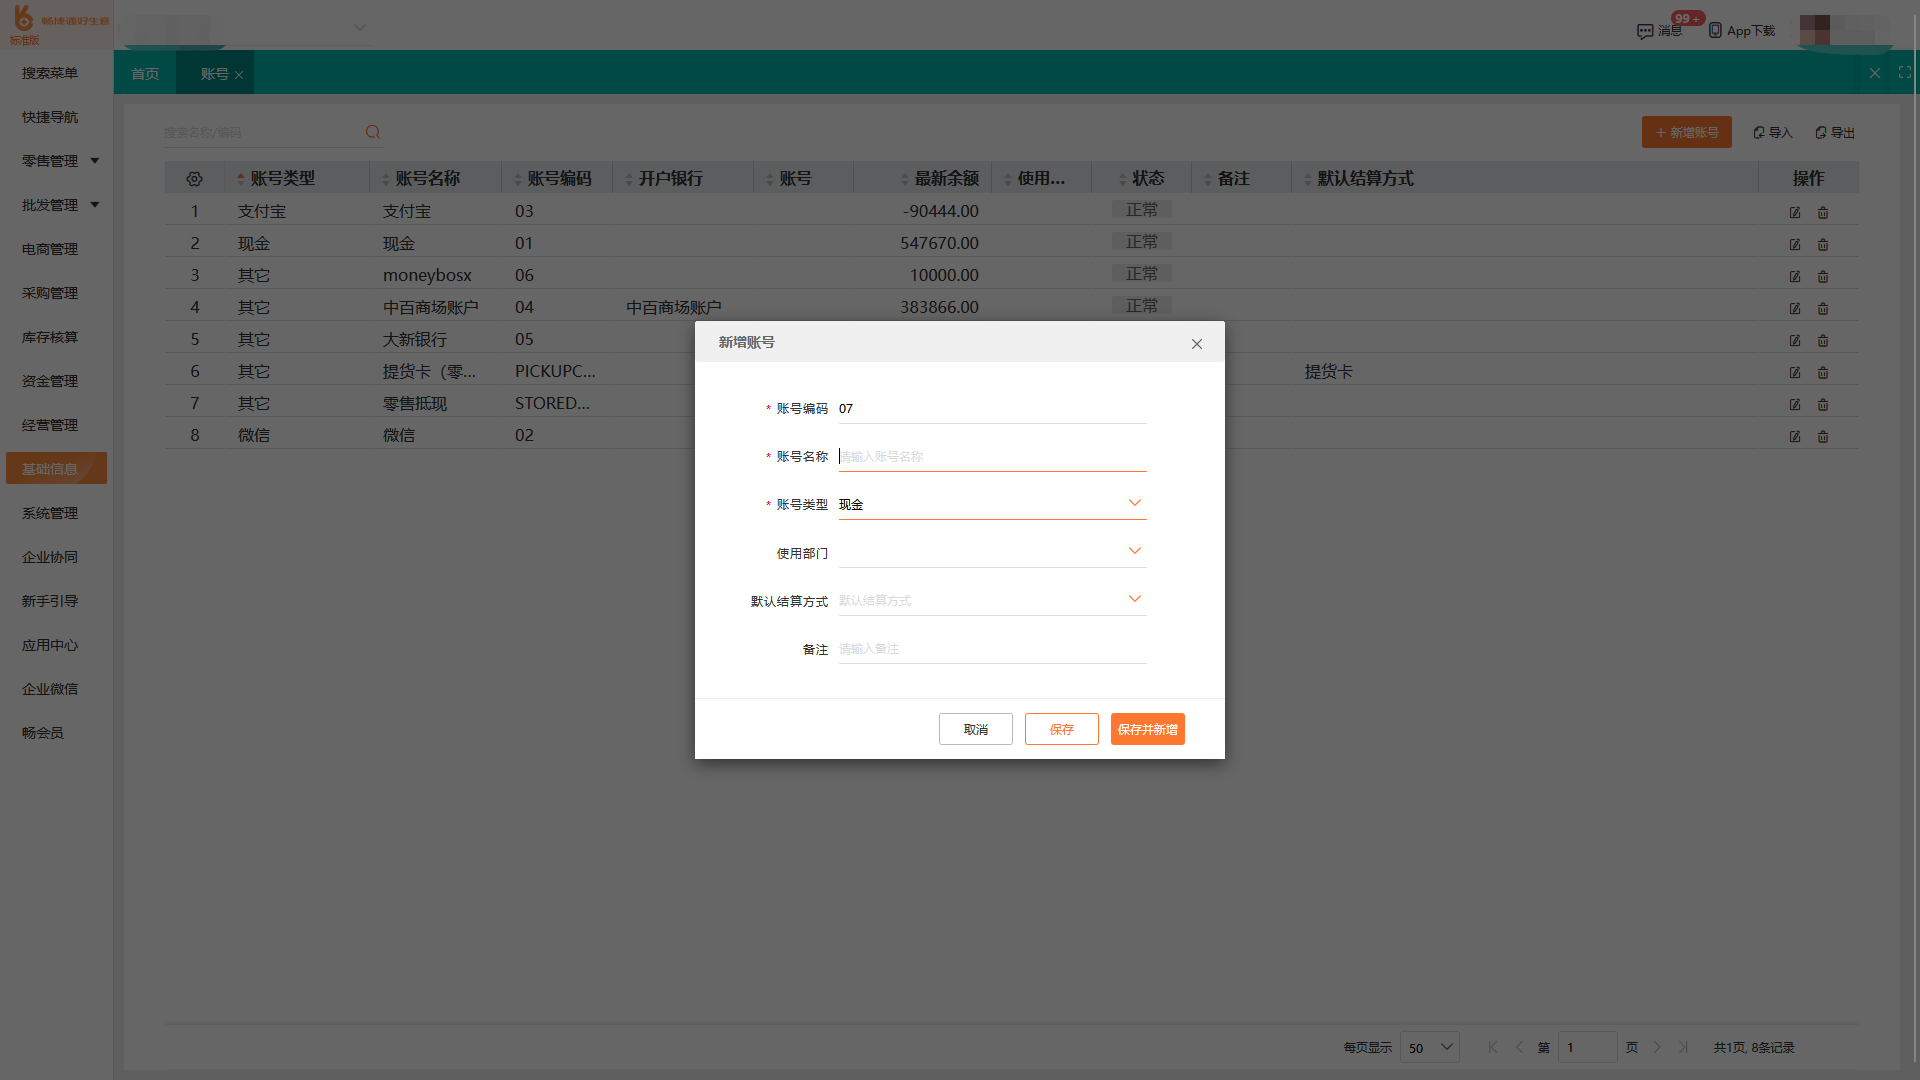Image resolution: width=1920 pixels, height=1080 pixels.
Task: Click 每页显示 50 stepper dropdown
Action: 1429,1047
